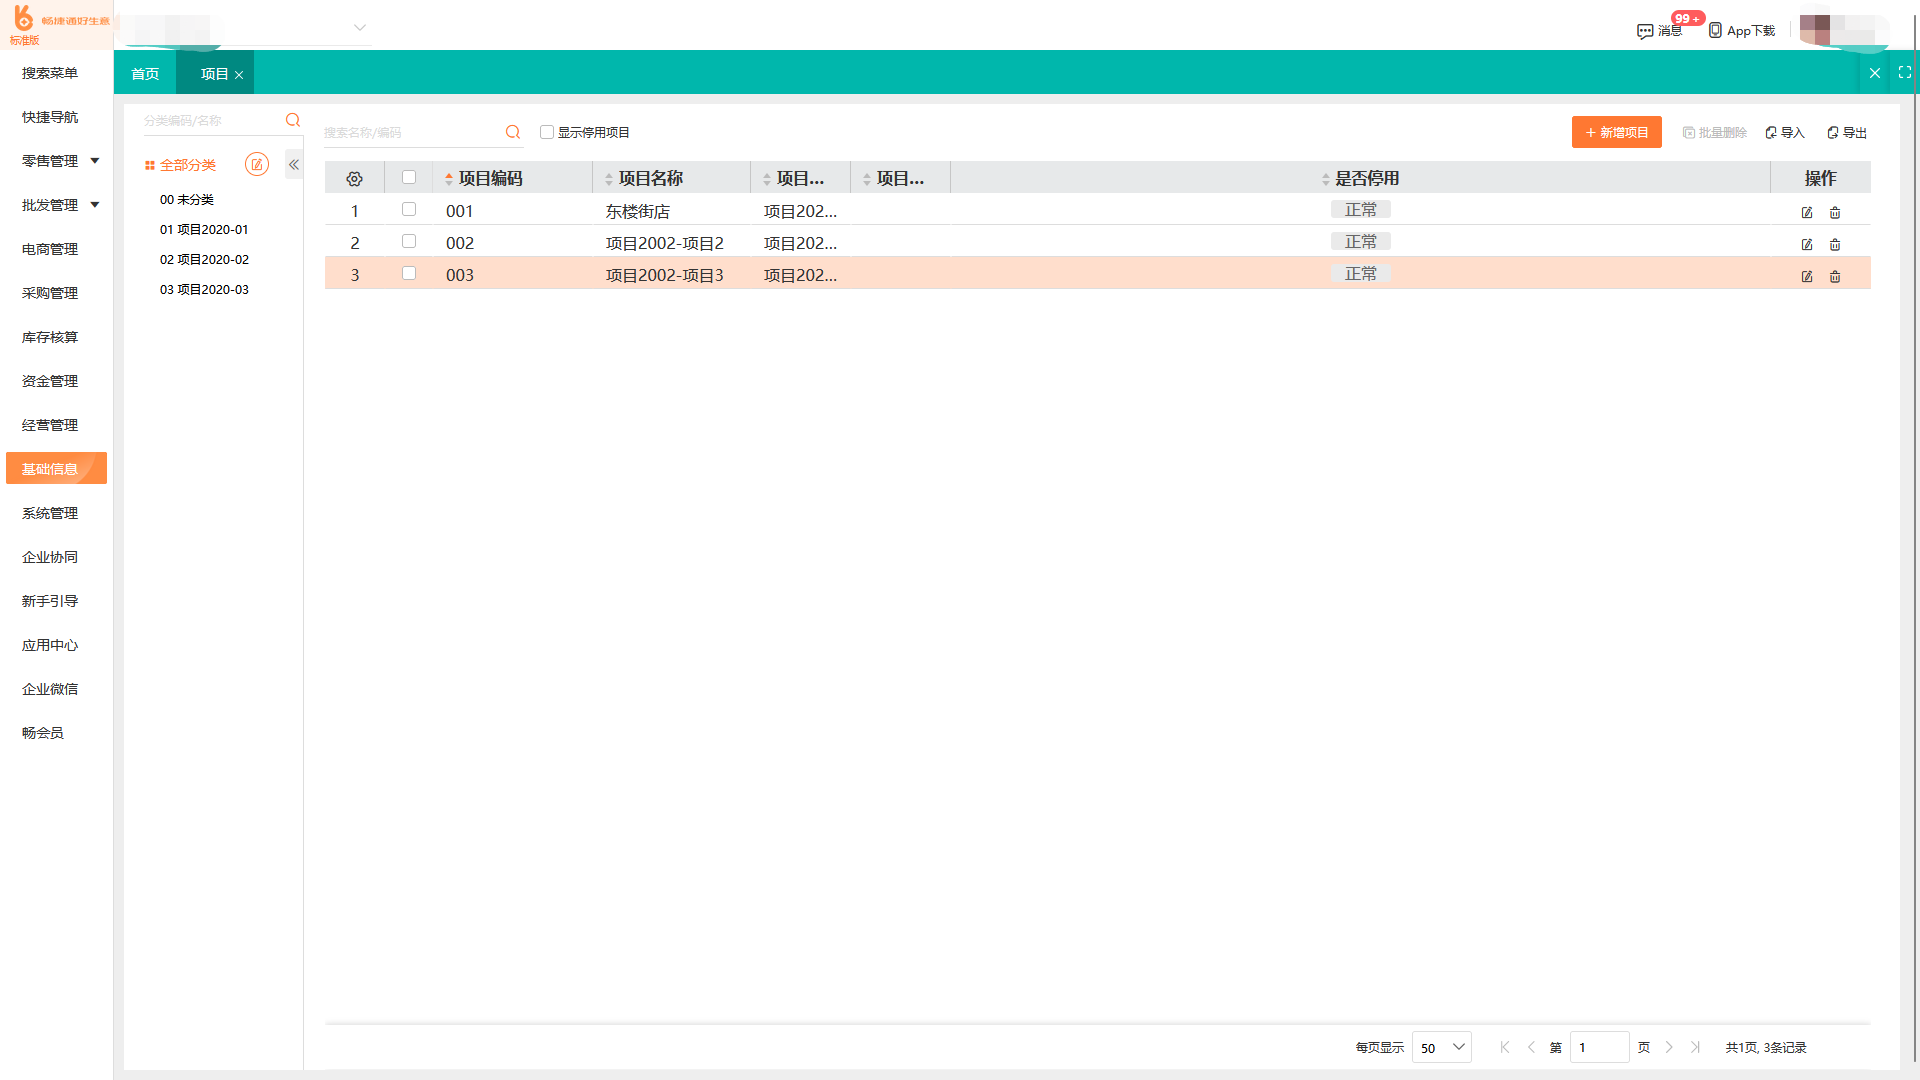Click the export icon in toolbar

[1846, 131]
